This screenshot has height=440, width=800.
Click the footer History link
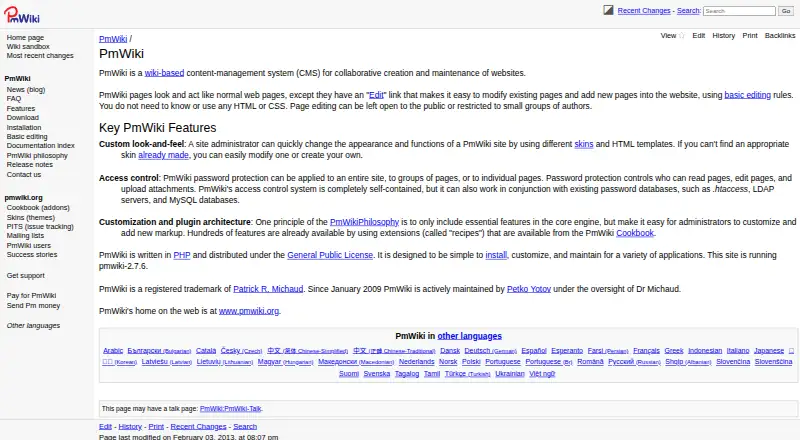click(130, 427)
